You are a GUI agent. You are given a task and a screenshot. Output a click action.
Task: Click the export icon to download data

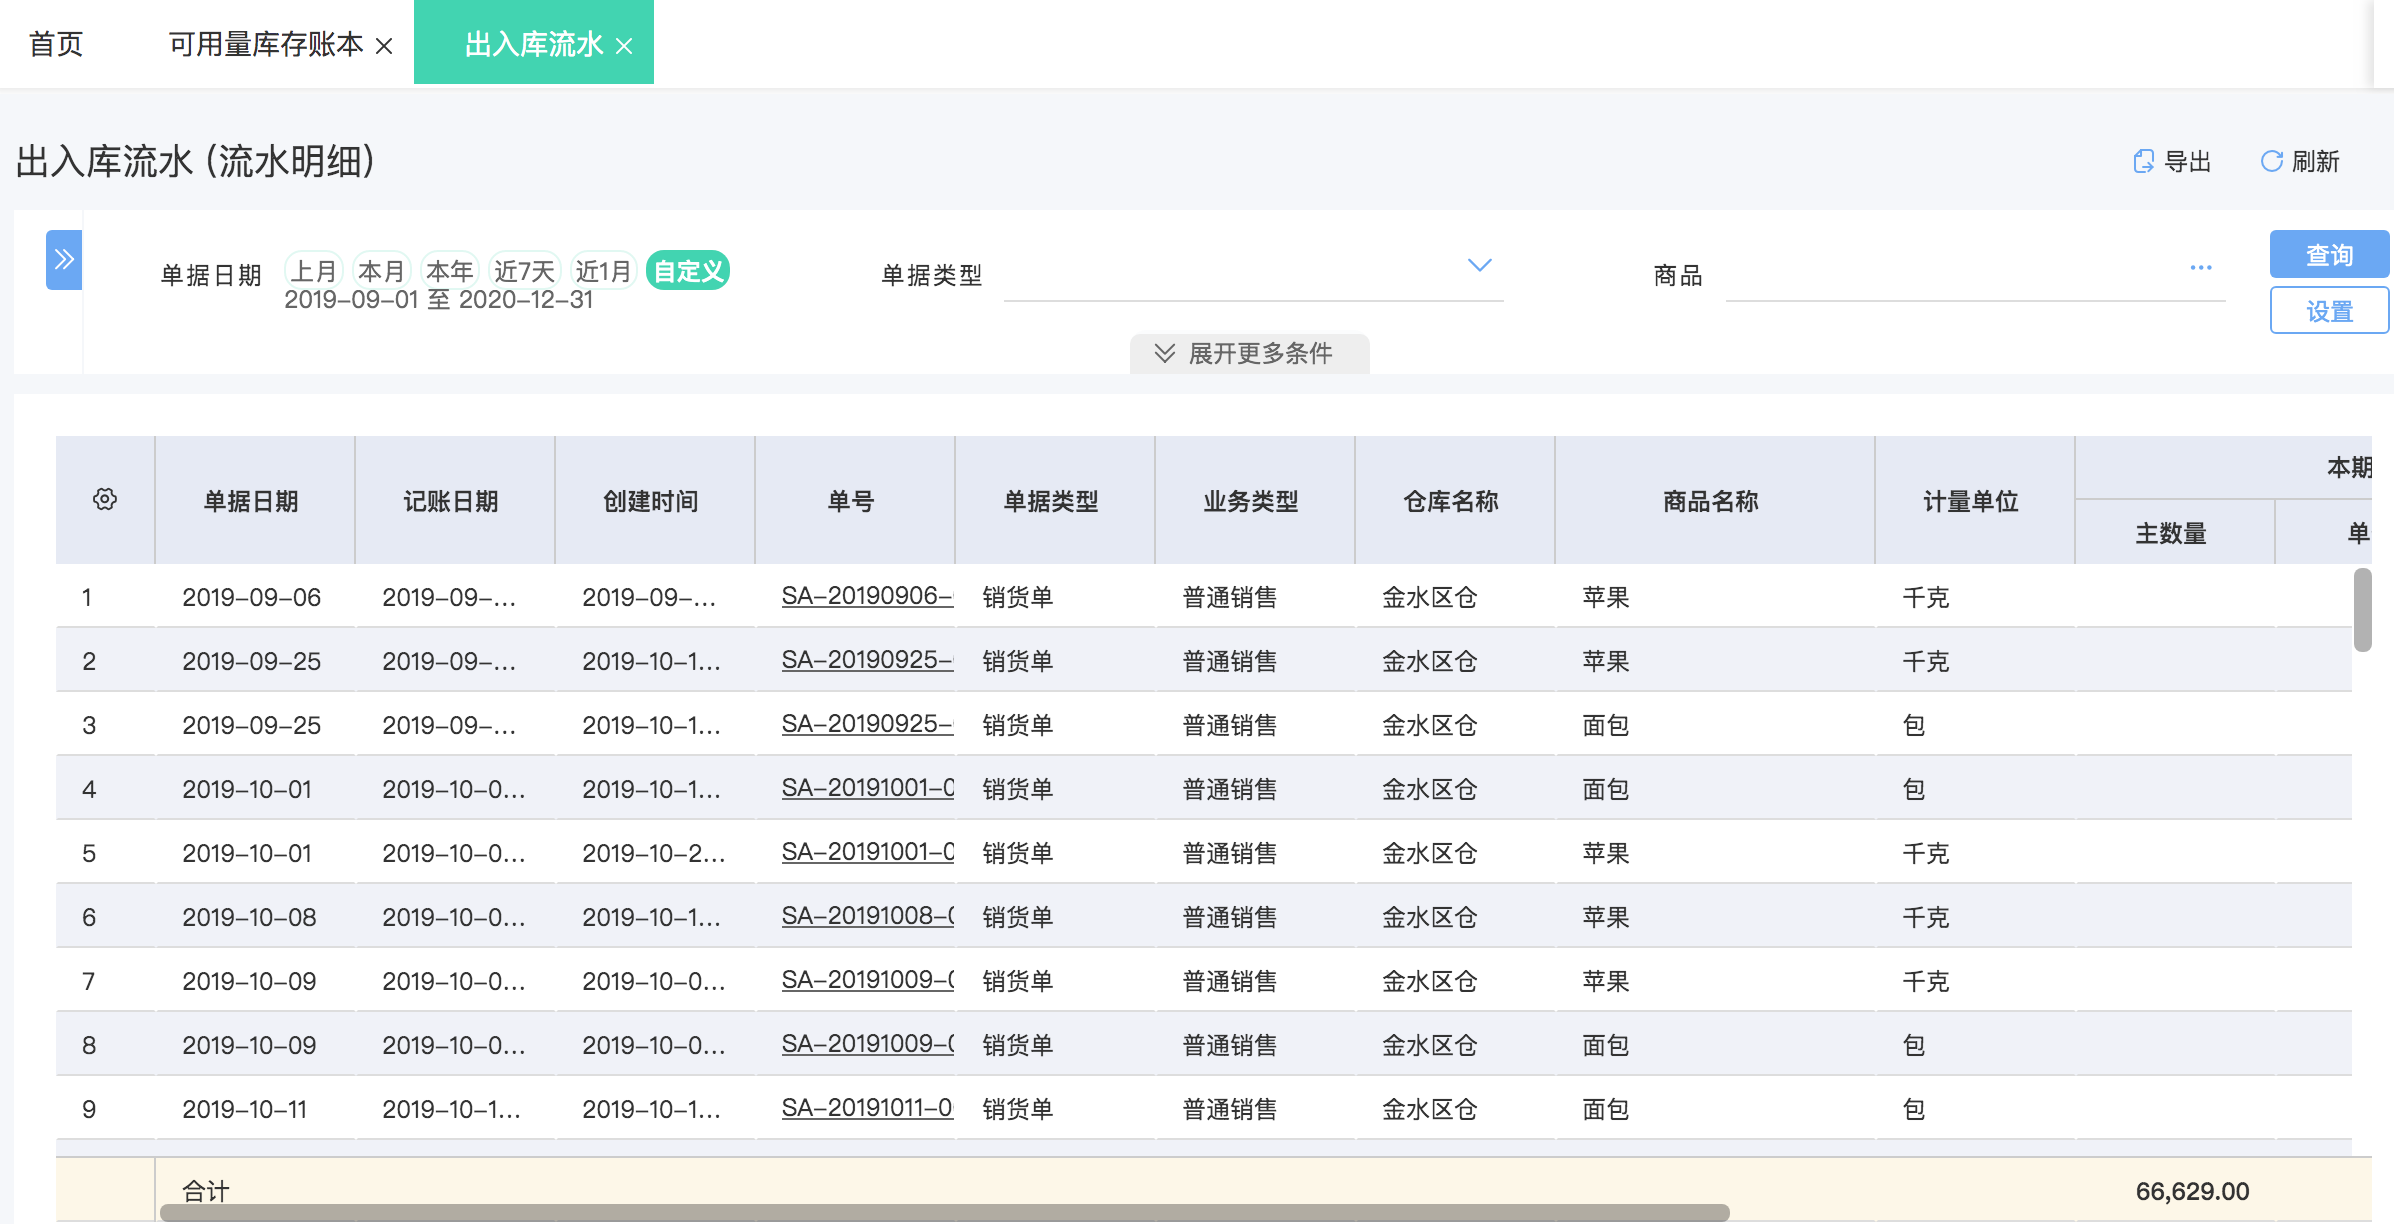point(2146,159)
